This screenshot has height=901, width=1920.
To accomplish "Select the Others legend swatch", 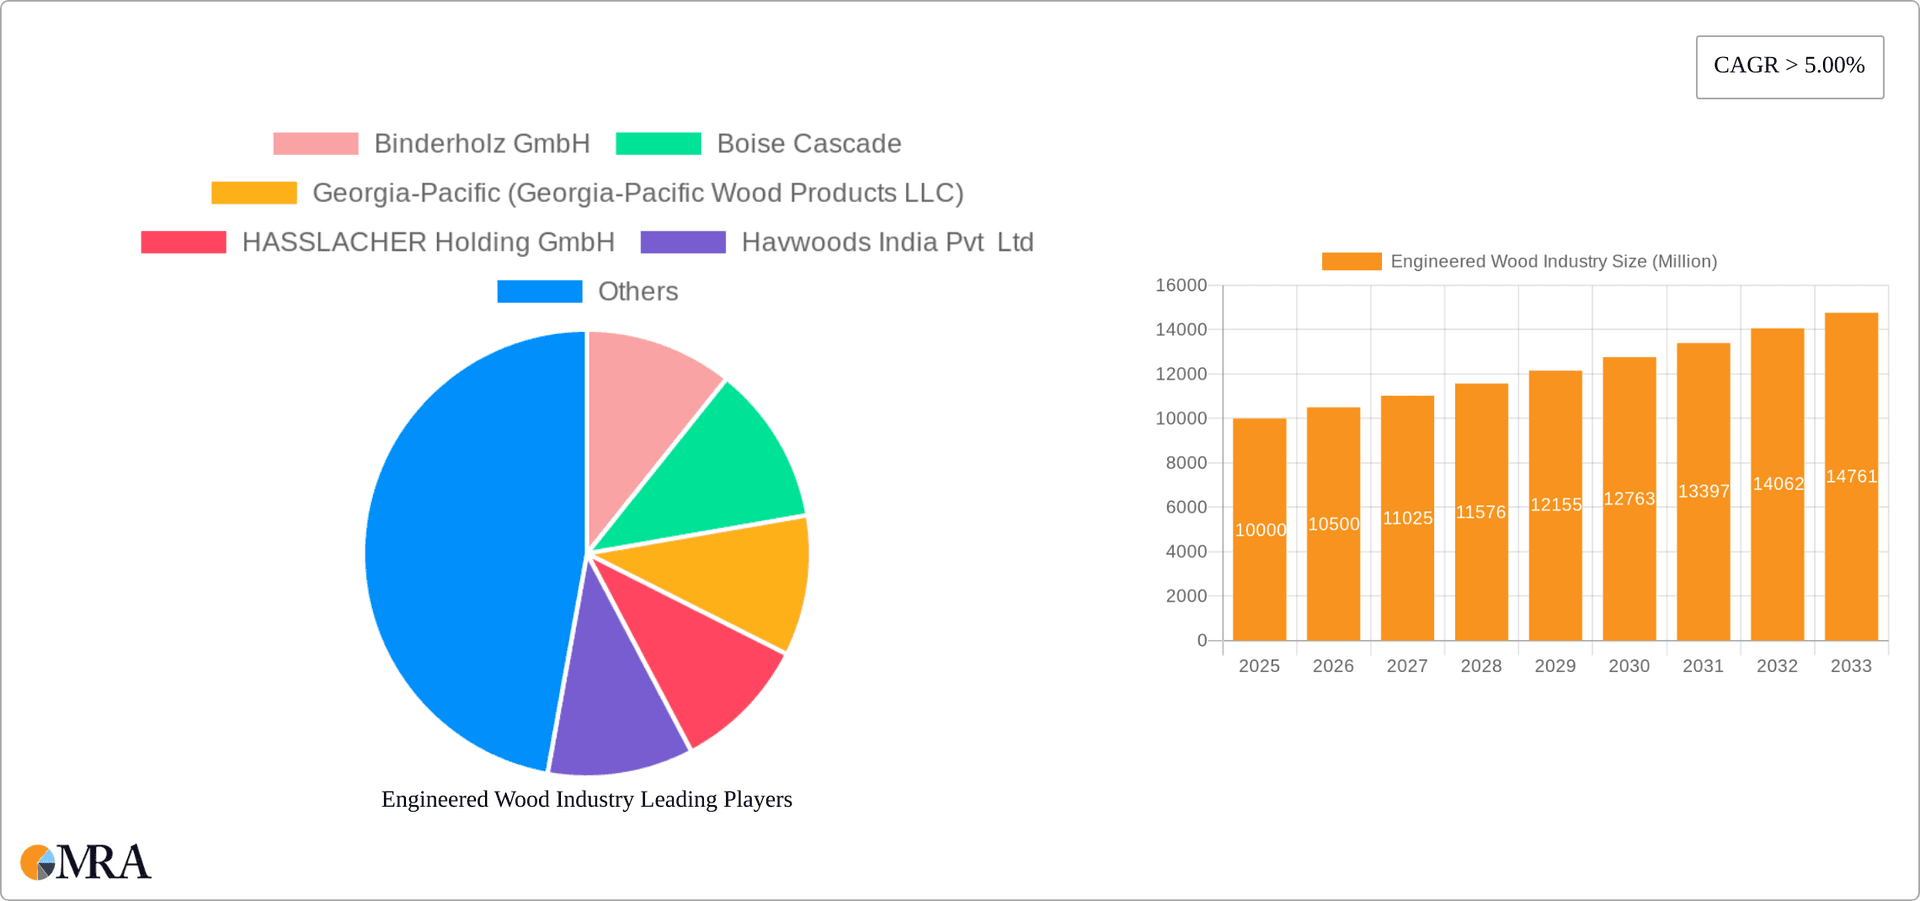I will (540, 291).
